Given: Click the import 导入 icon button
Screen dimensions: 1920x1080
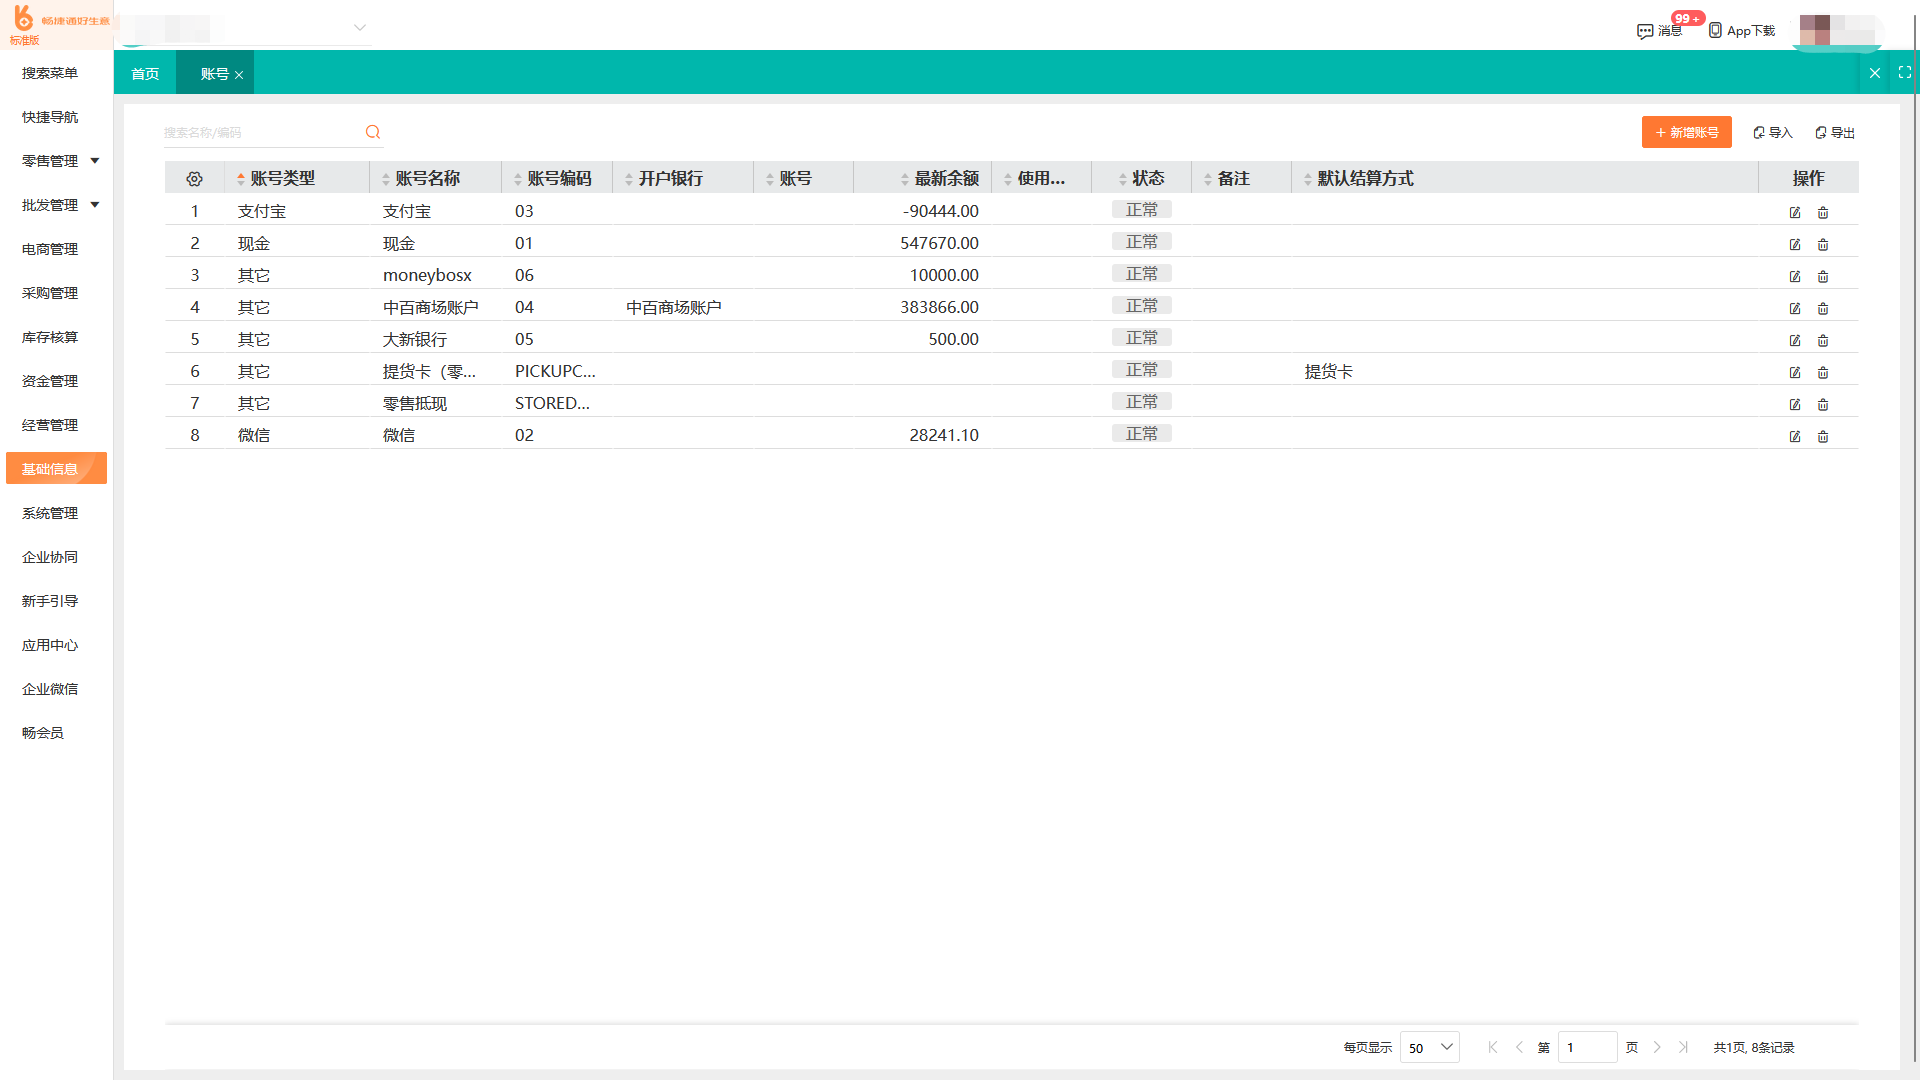Looking at the screenshot, I should coord(1774,132).
